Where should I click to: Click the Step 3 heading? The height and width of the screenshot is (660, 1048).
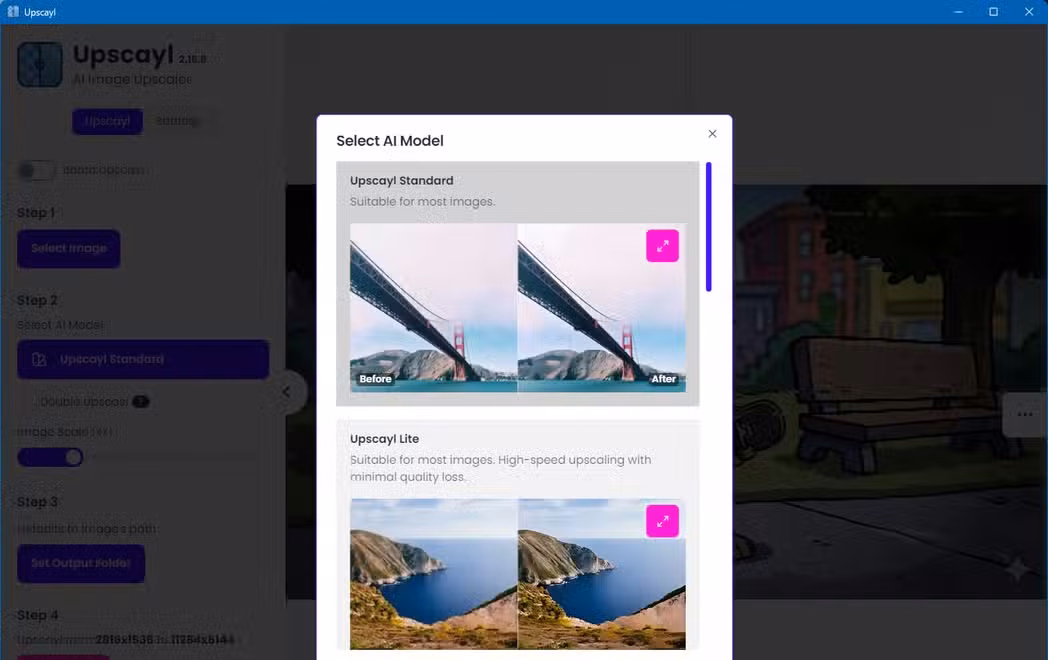(37, 502)
